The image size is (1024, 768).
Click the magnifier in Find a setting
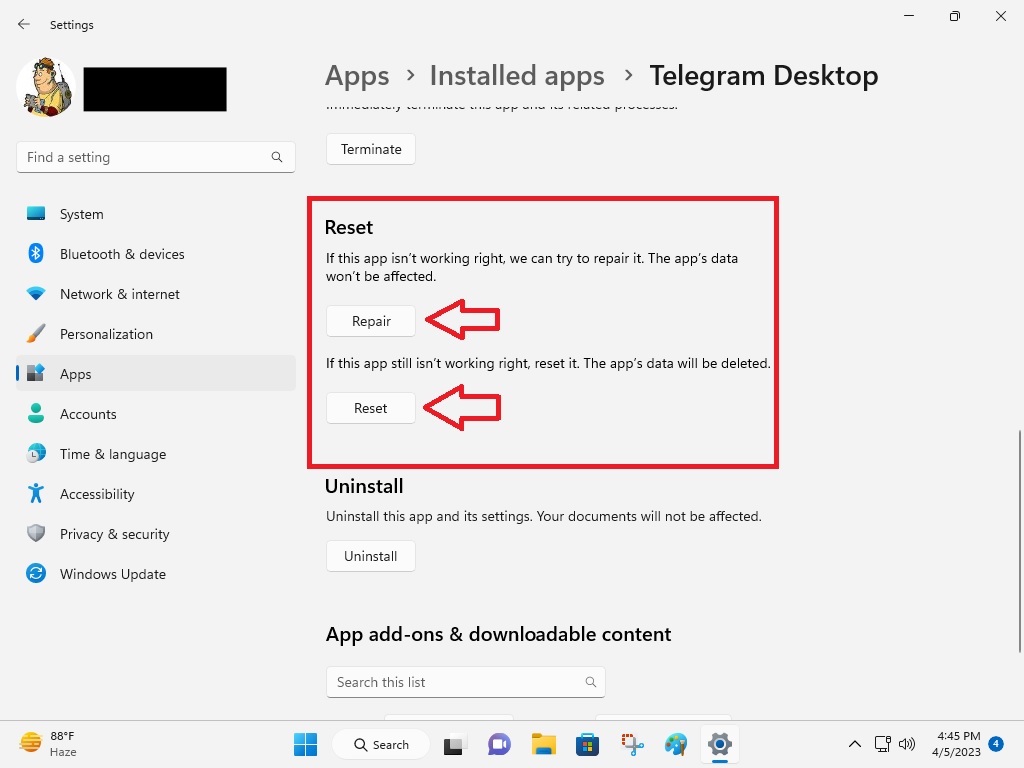point(277,157)
